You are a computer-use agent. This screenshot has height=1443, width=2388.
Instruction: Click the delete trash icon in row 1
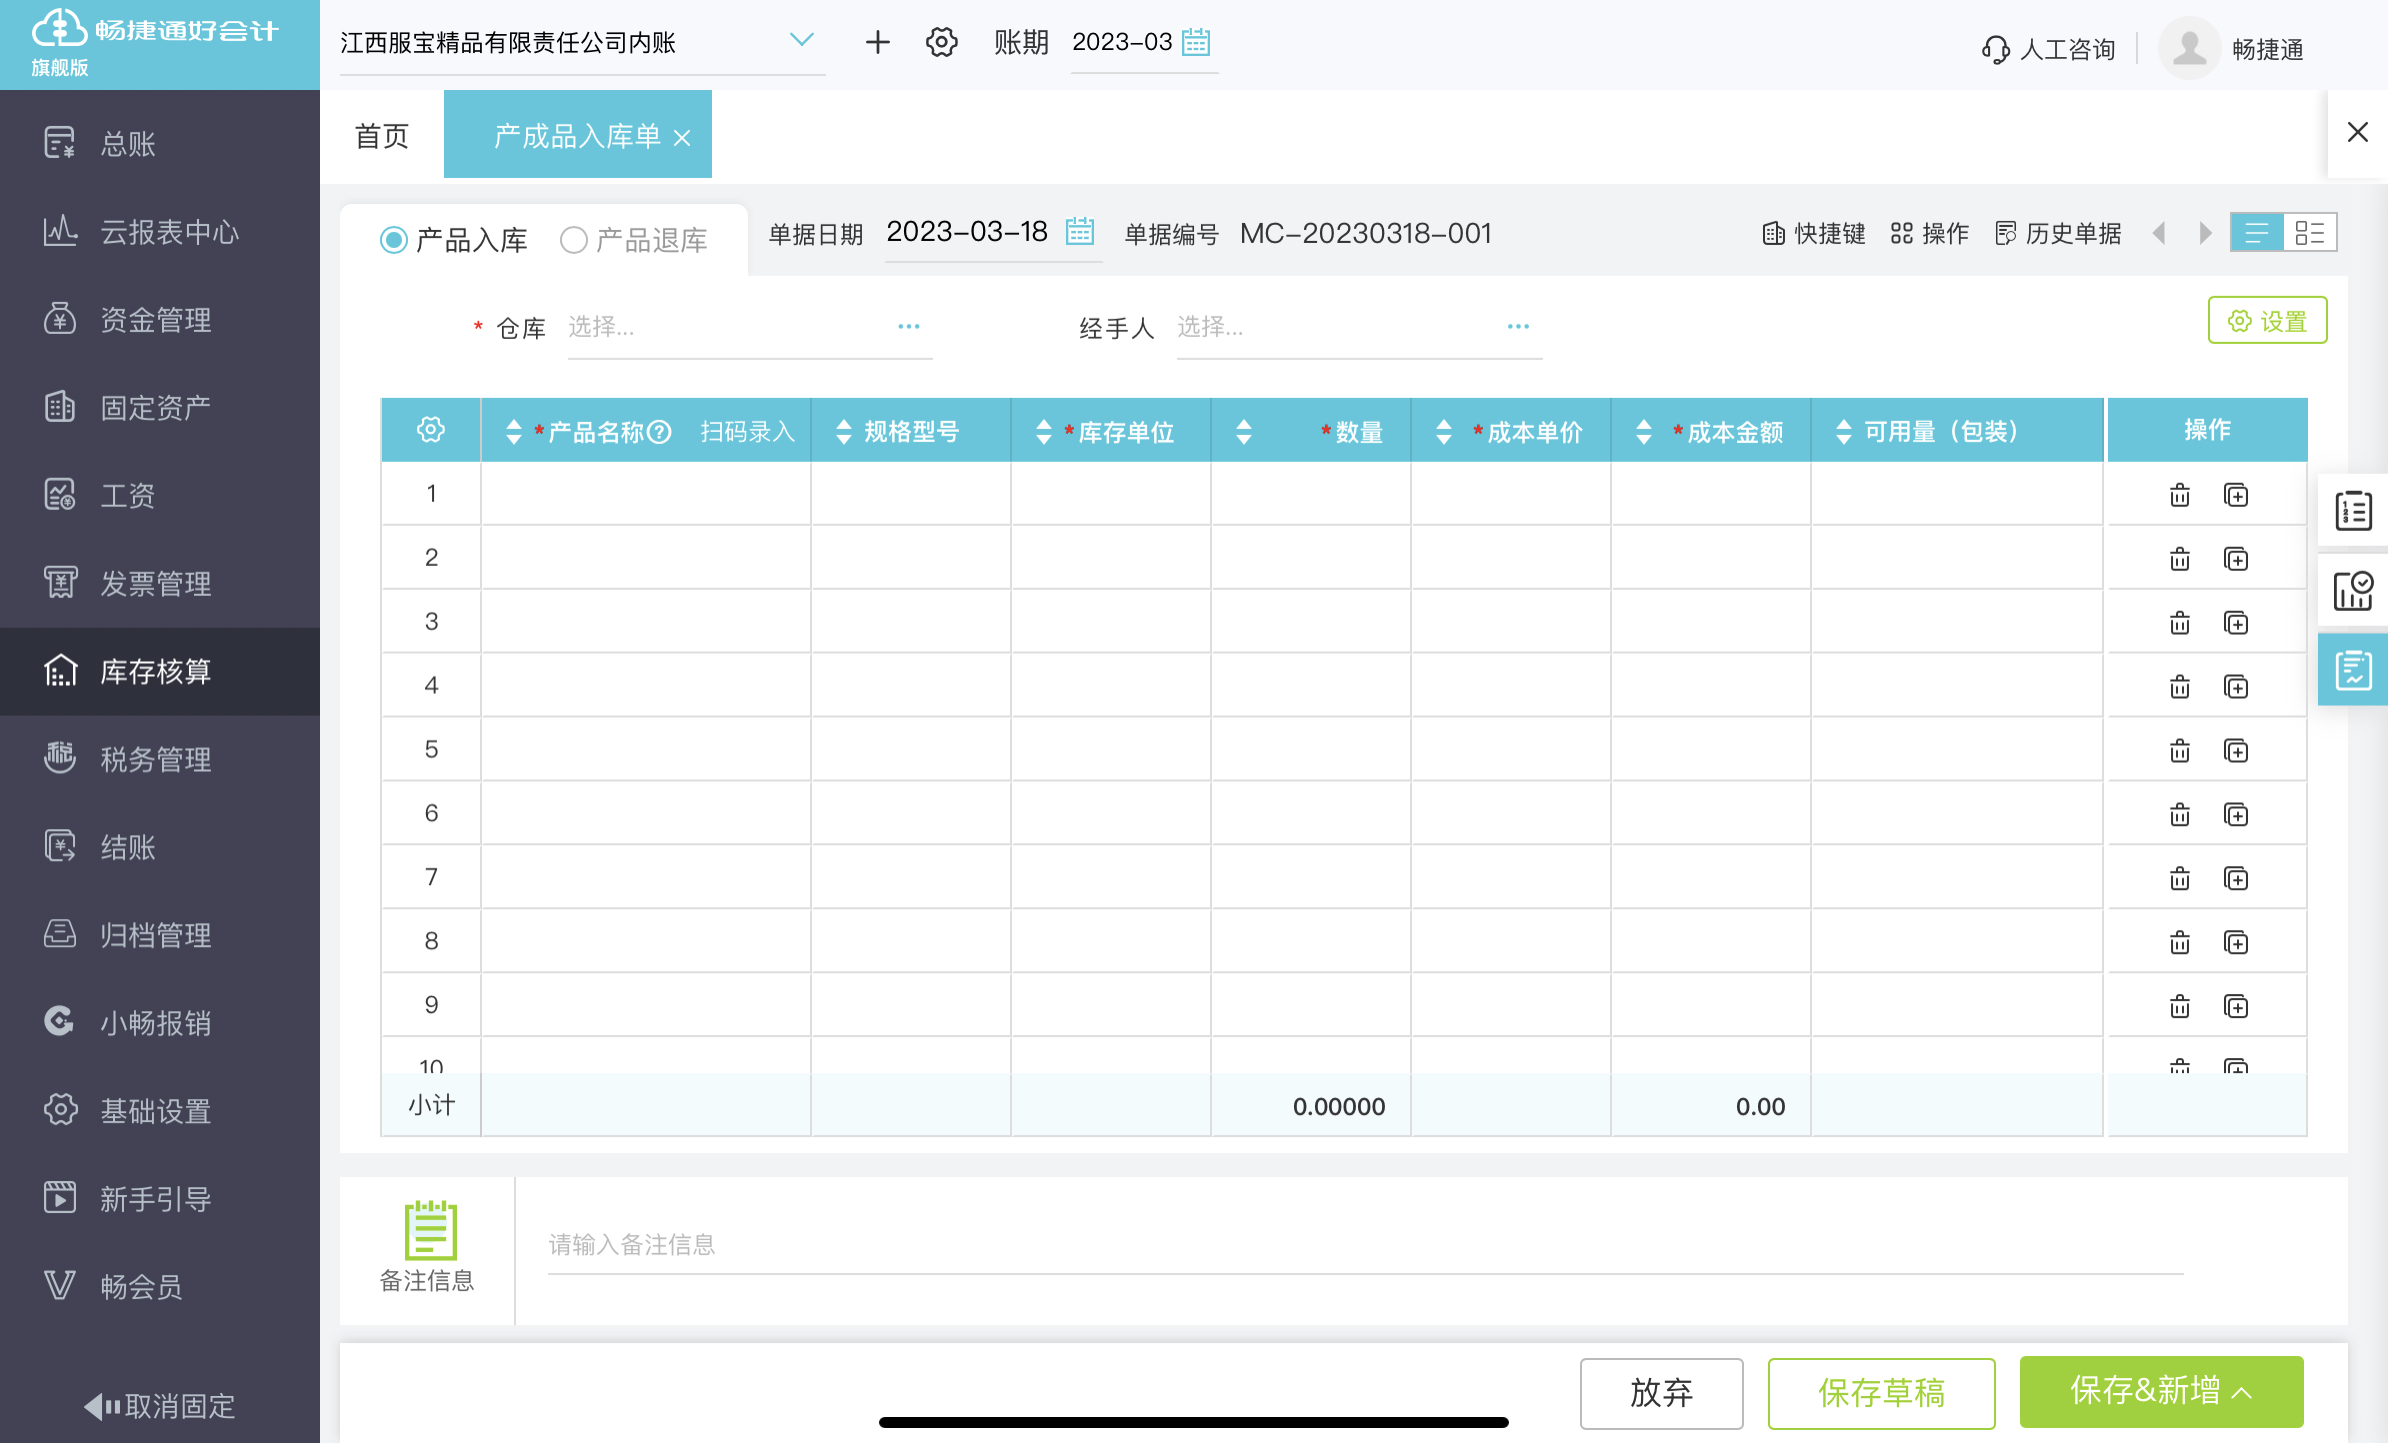point(2180,495)
